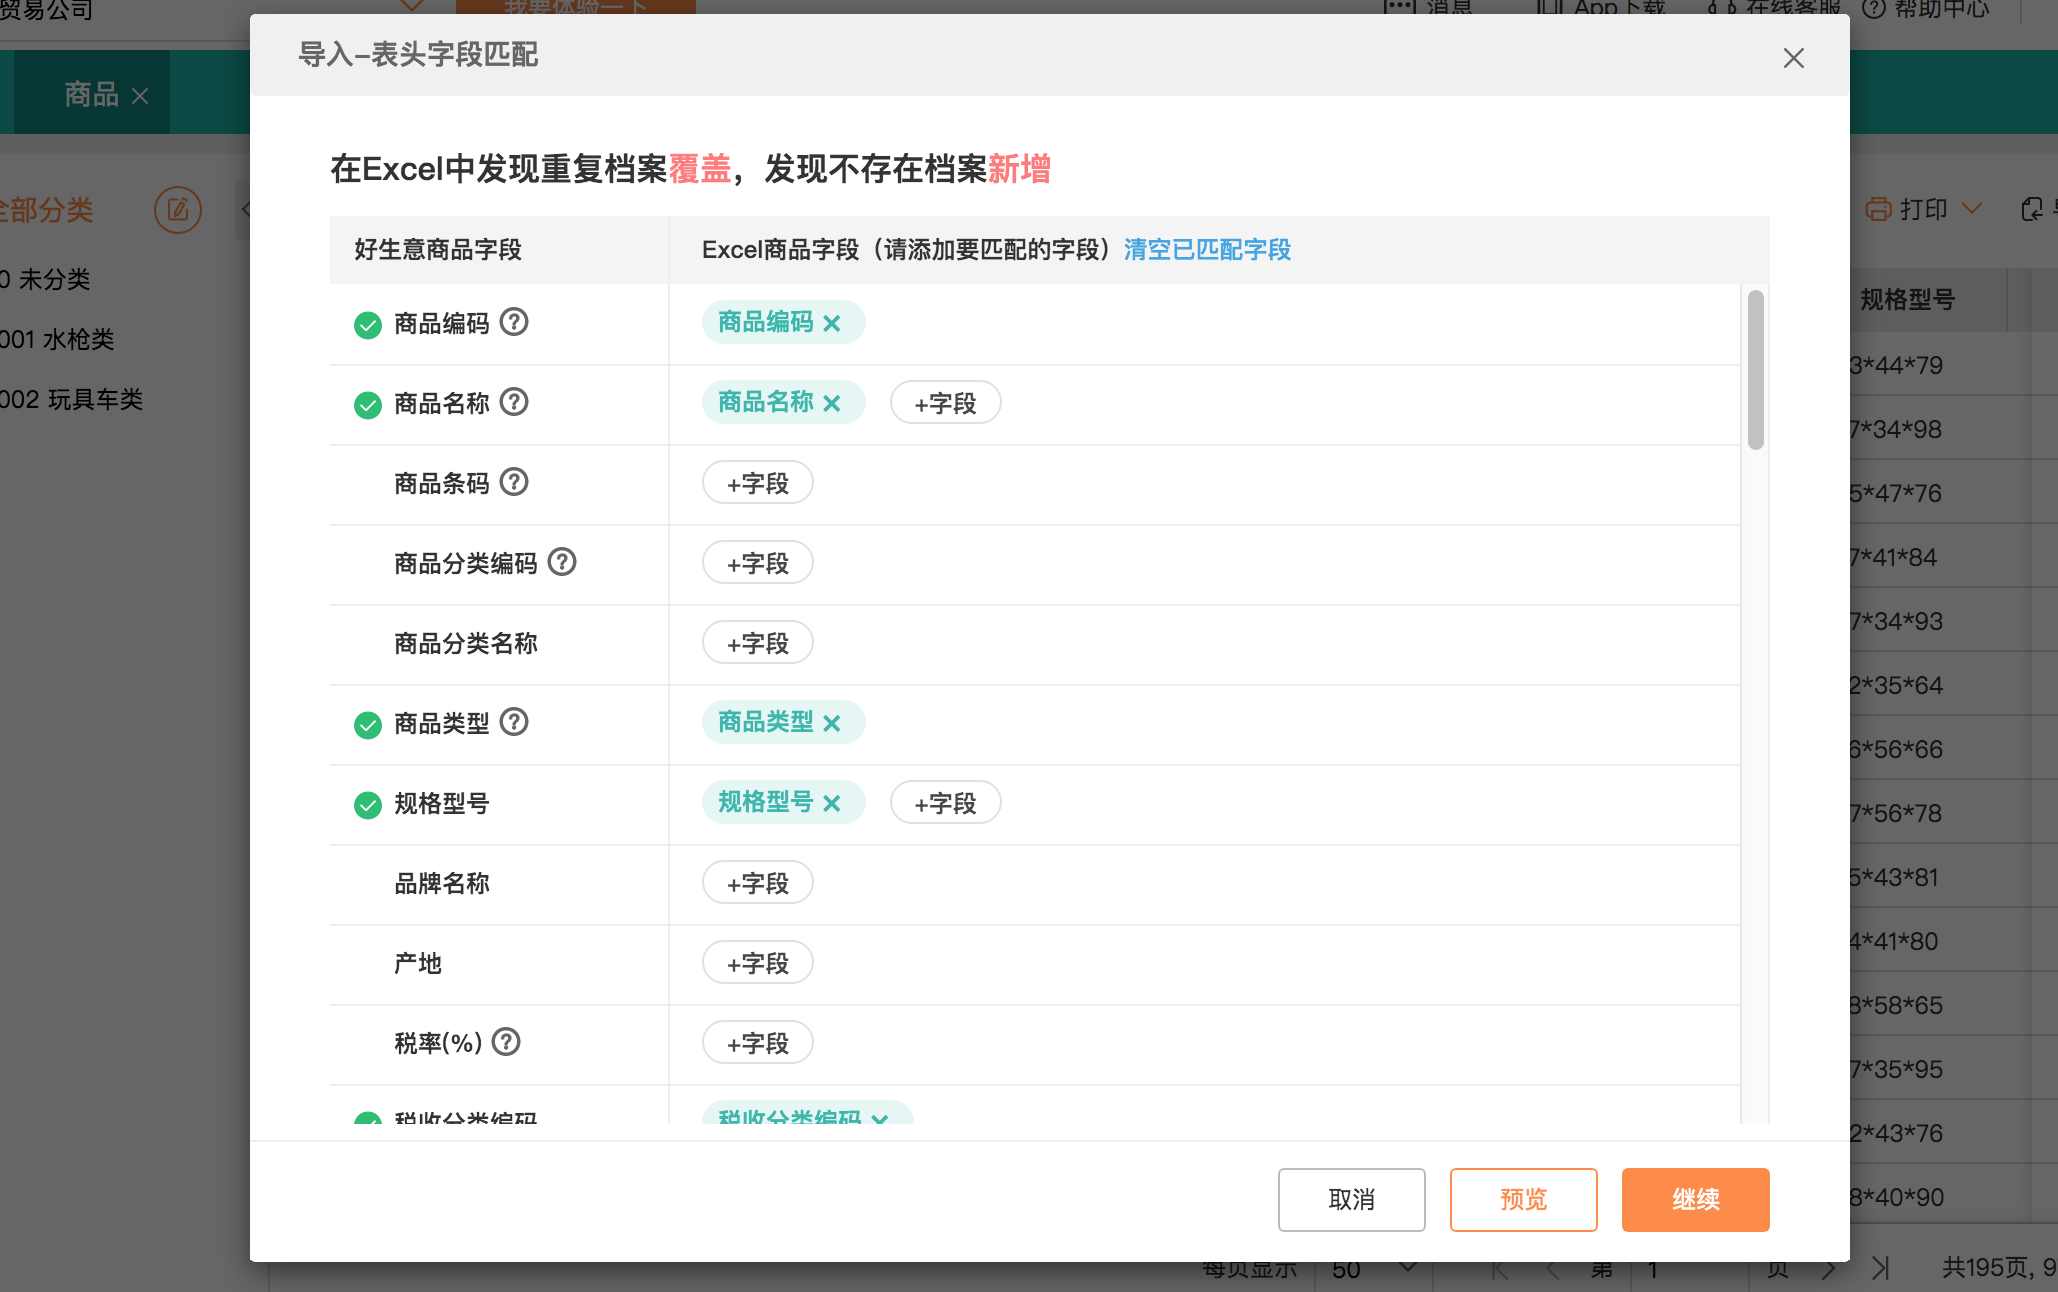
Task: Click the 商品类型 remove icon
Action: tap(830, 723)
